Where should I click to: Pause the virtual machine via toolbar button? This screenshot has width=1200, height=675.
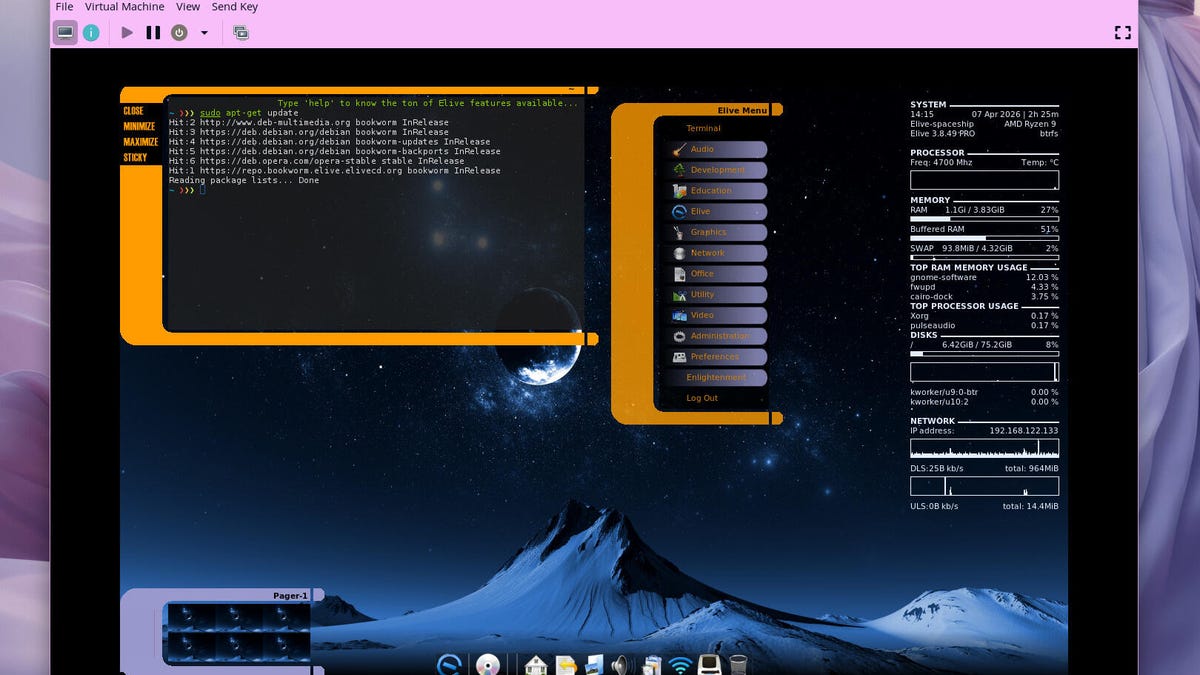click(x=154, y=32)
